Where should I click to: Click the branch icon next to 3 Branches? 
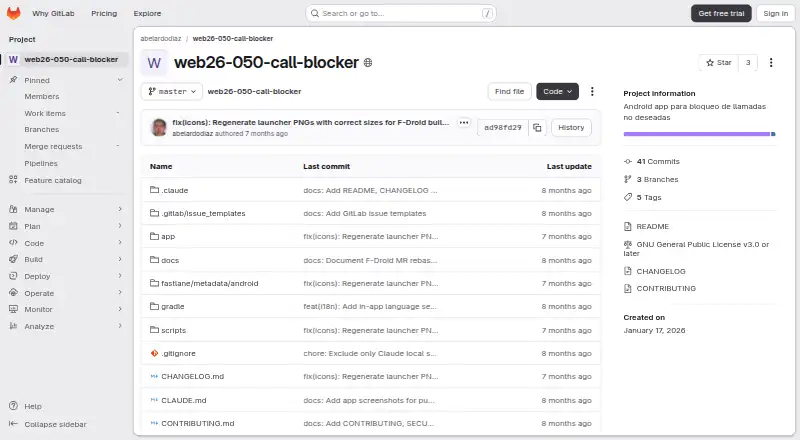[628, 179]
